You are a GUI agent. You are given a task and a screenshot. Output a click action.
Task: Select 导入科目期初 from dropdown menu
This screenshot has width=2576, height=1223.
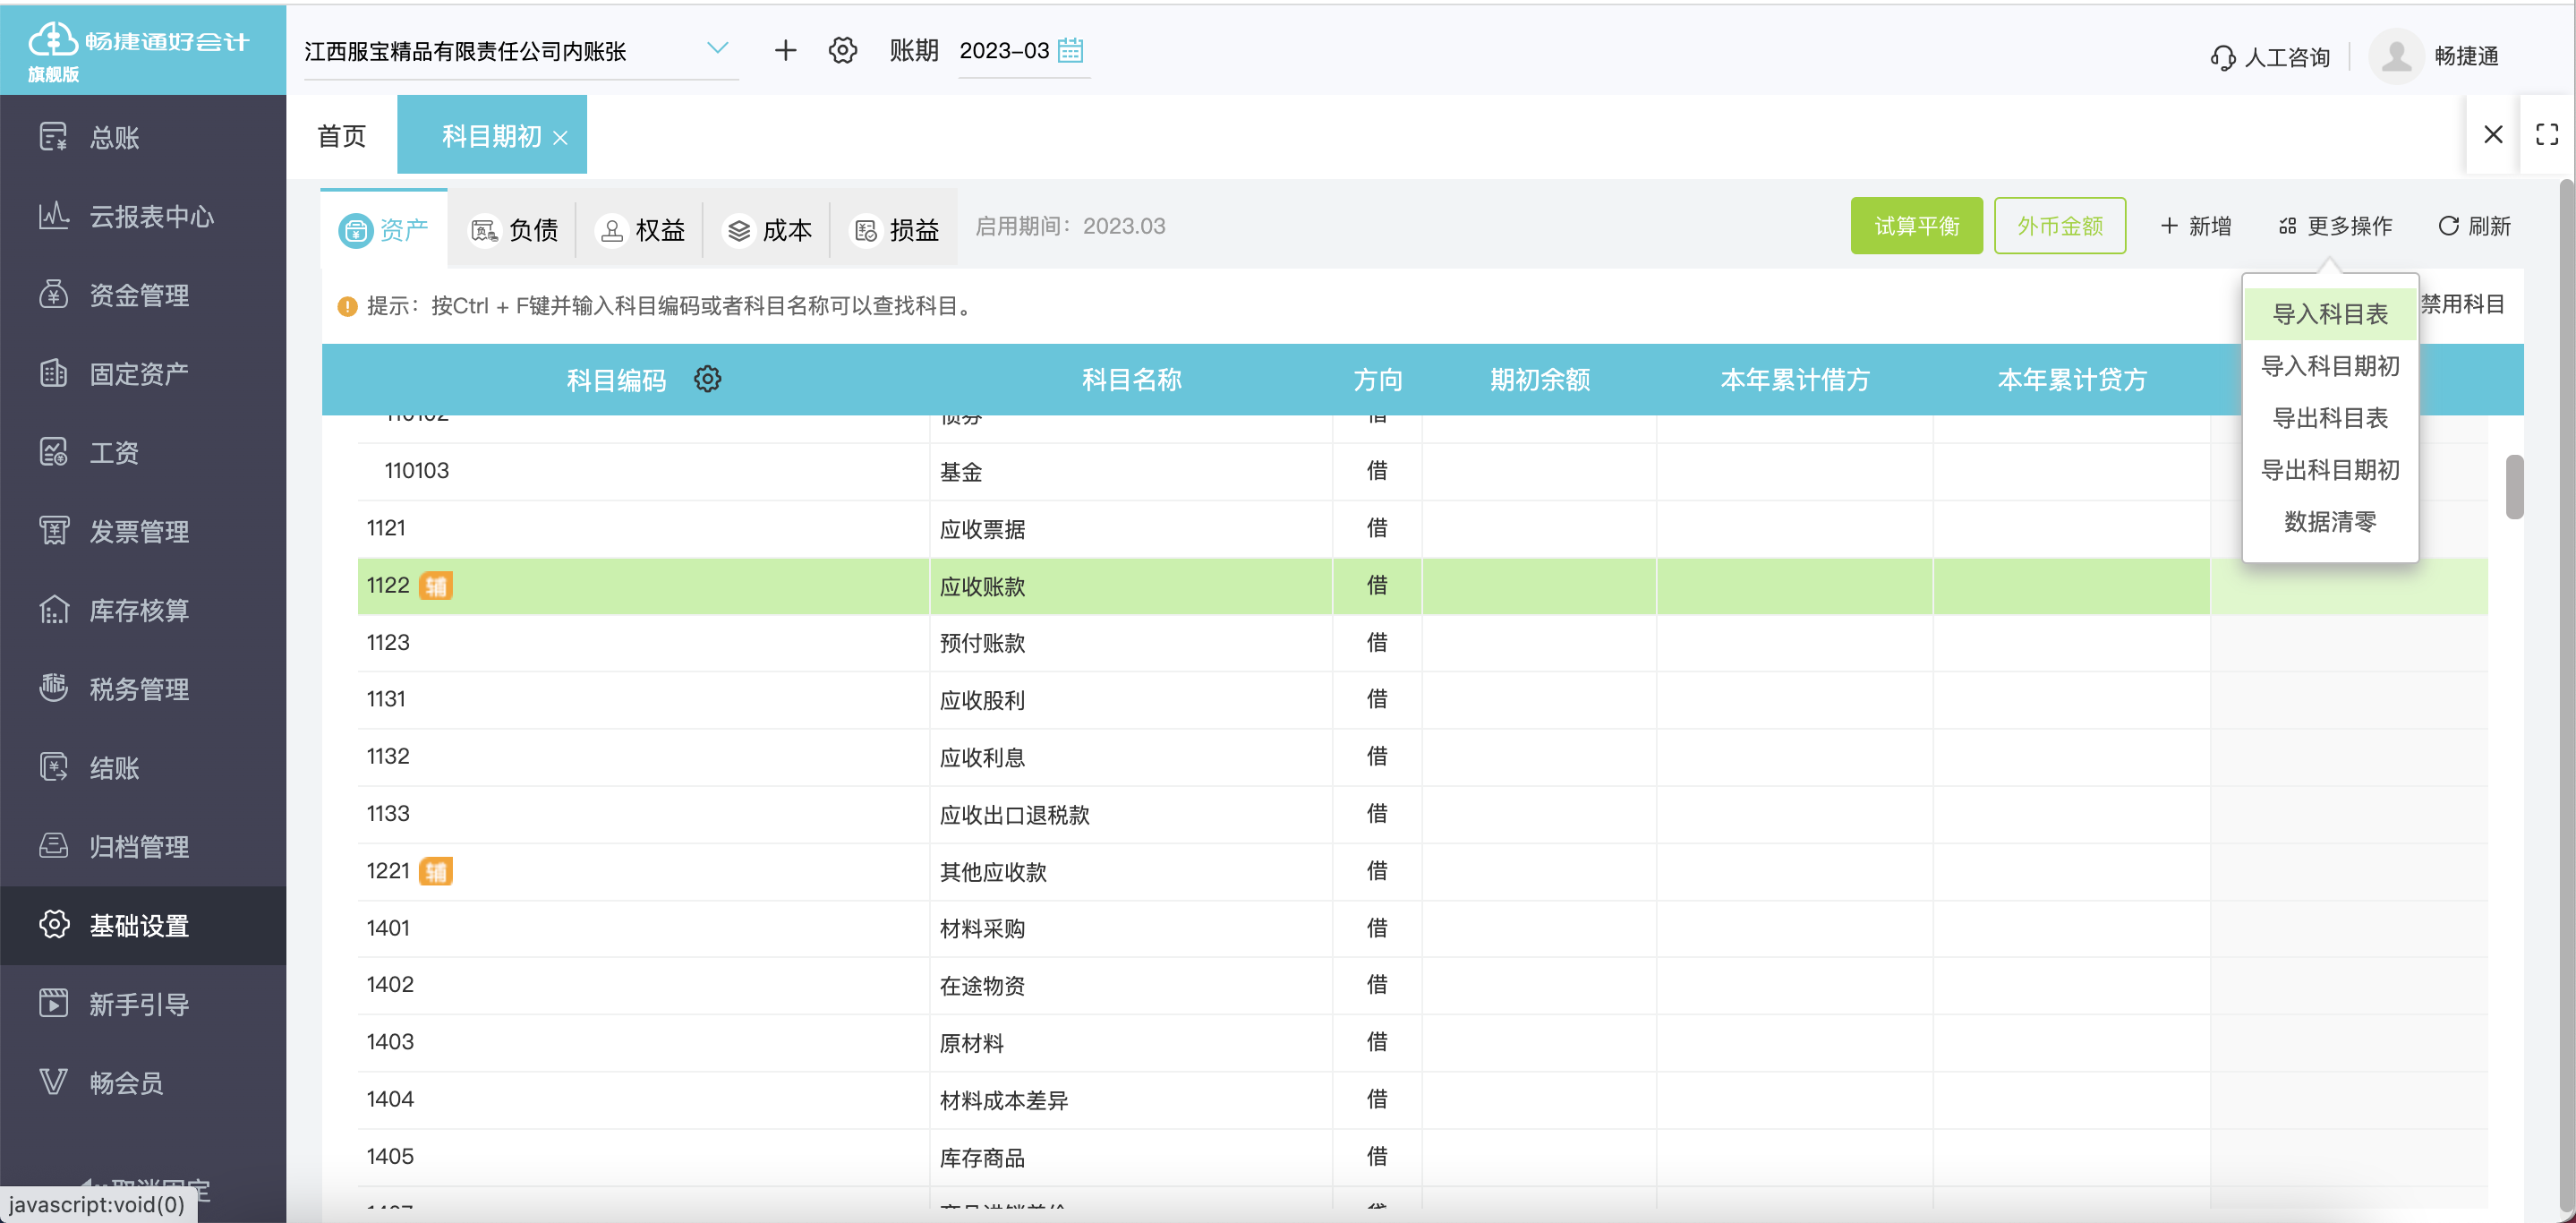2330,365
